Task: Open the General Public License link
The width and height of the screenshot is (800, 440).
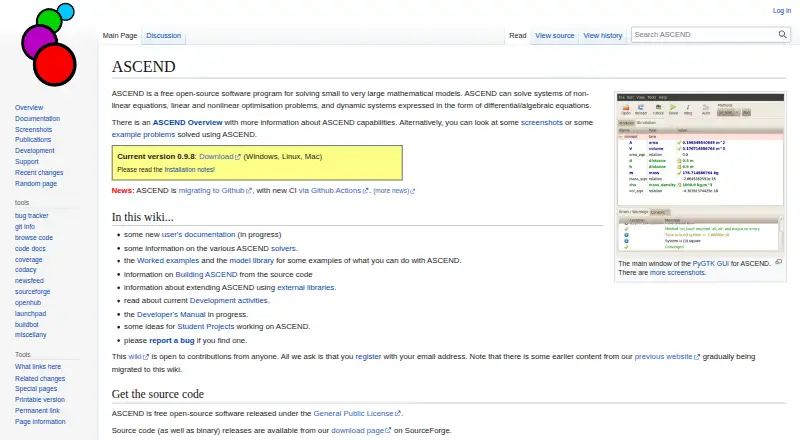Action: [357, 413]
